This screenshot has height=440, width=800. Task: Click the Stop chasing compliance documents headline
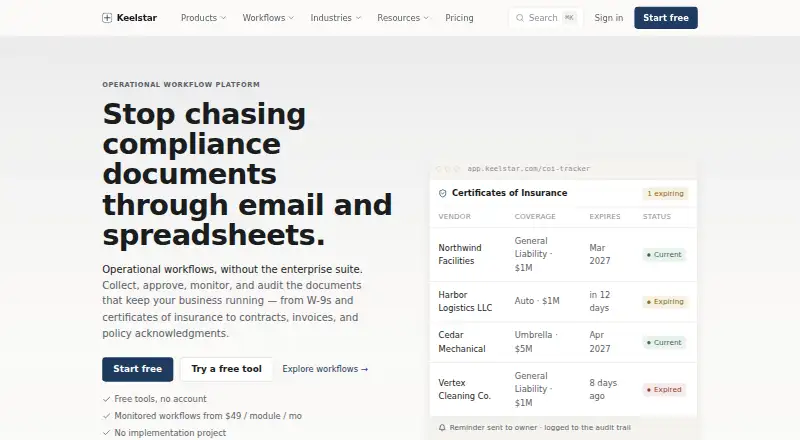(247, 174)
